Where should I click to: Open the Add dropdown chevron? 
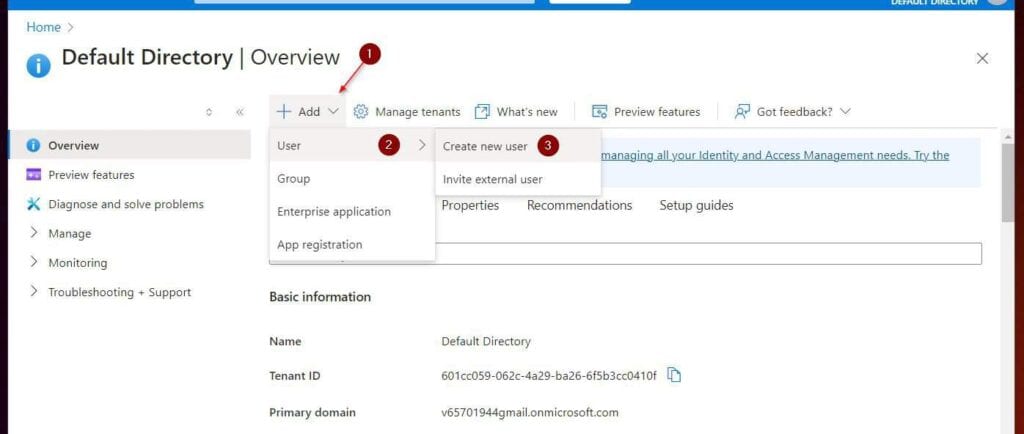[x=333, y=112]
